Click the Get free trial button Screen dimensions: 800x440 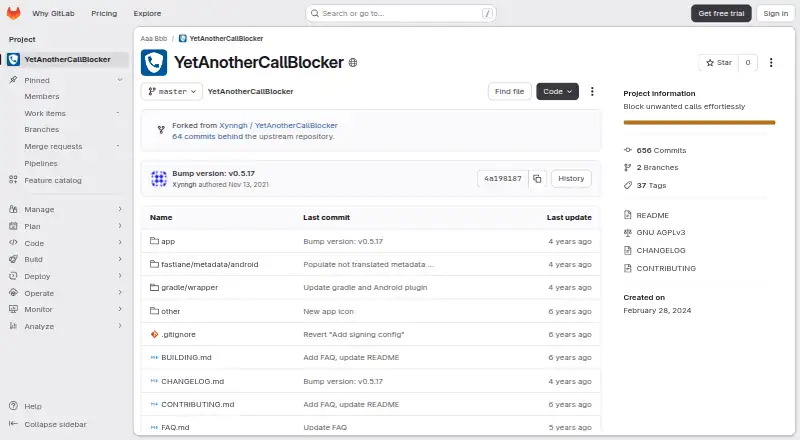click(x=721, y=13)
